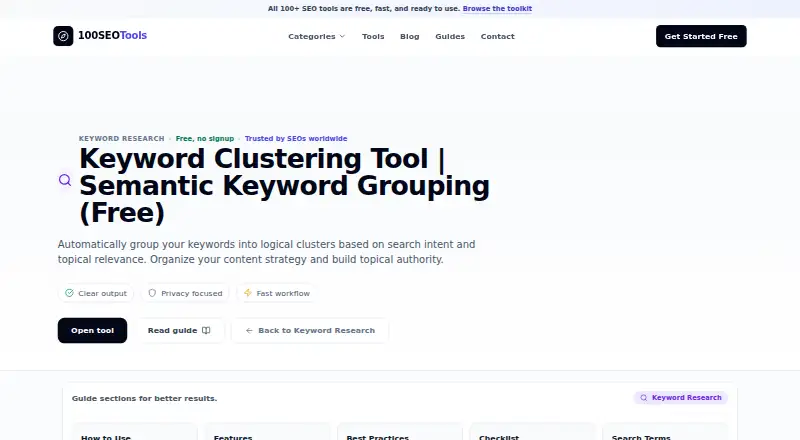This screenshot has width=800, height=440.
Task: Click the Clear output badge
Action: tap(96, 294)
